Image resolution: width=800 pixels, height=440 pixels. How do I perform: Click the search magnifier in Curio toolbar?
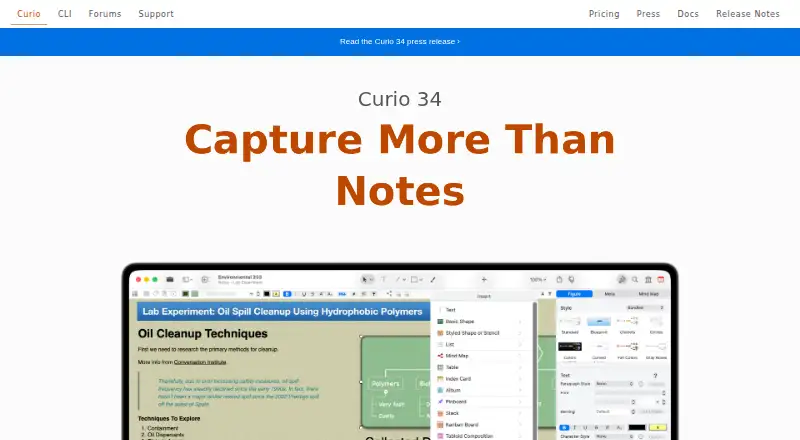[635, 279]
